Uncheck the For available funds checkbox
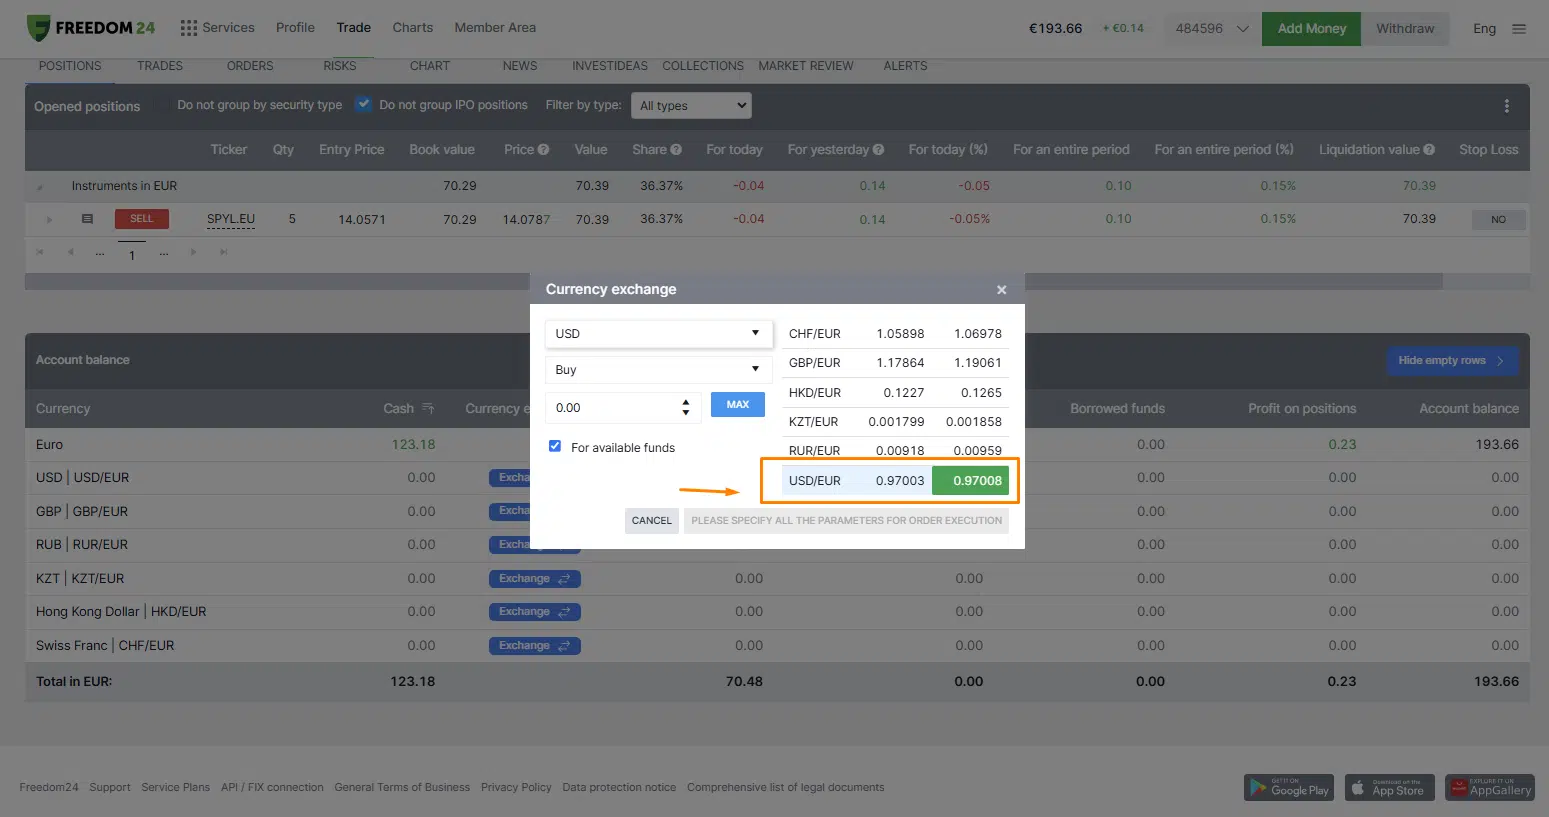Image resolution: width=1549 pixels, height=817 pixels. pos(555,447)
